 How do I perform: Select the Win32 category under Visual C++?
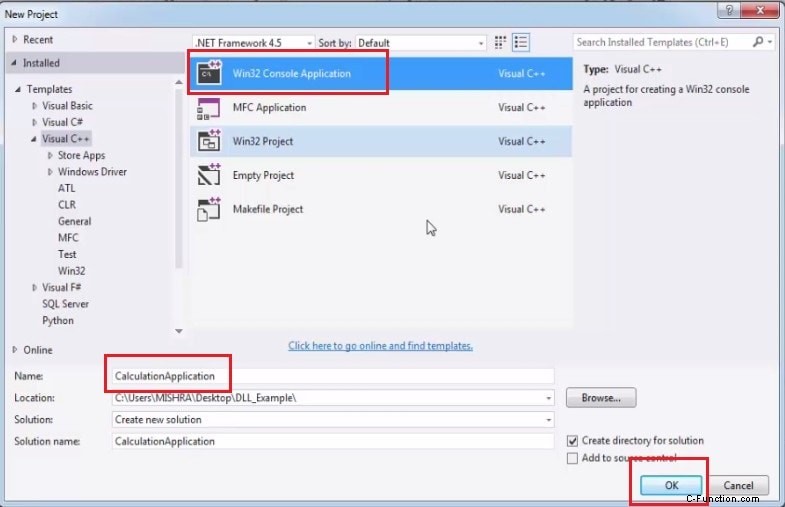tap(71, 270)
